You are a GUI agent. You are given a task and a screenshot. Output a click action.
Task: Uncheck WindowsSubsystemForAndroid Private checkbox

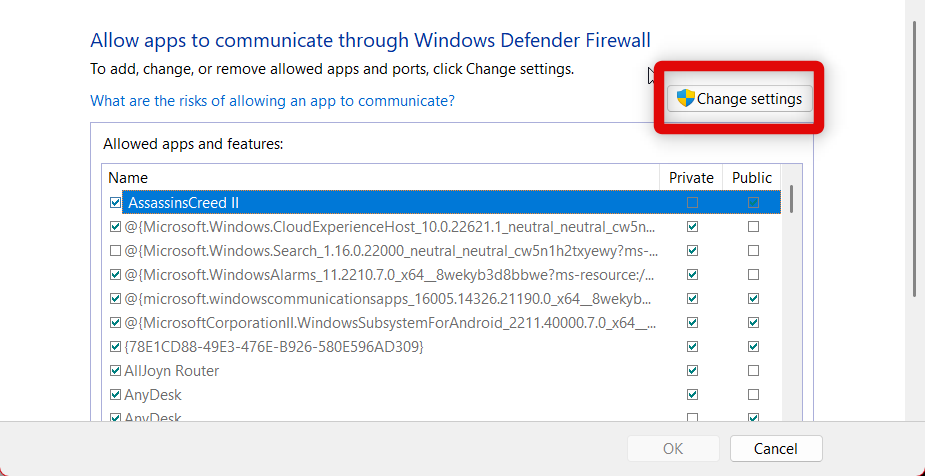pyautogui.click(x=692, y=322)
